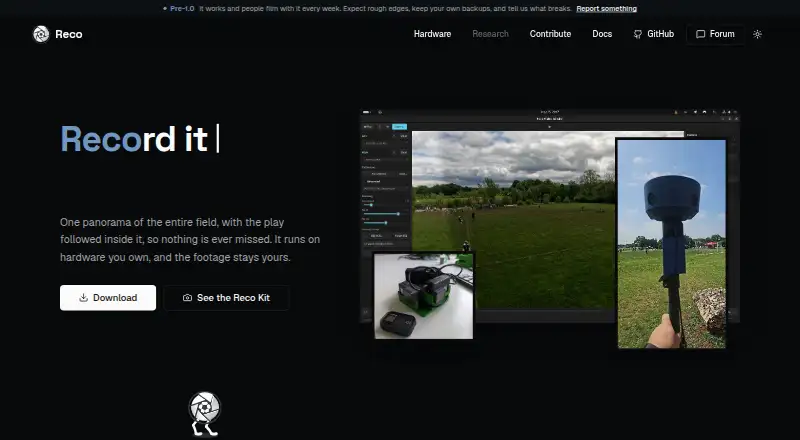Image resolution: width=800 pixels, height=440 pixels.
Task: Open the Reco home text link
Action: coord(68,34)
